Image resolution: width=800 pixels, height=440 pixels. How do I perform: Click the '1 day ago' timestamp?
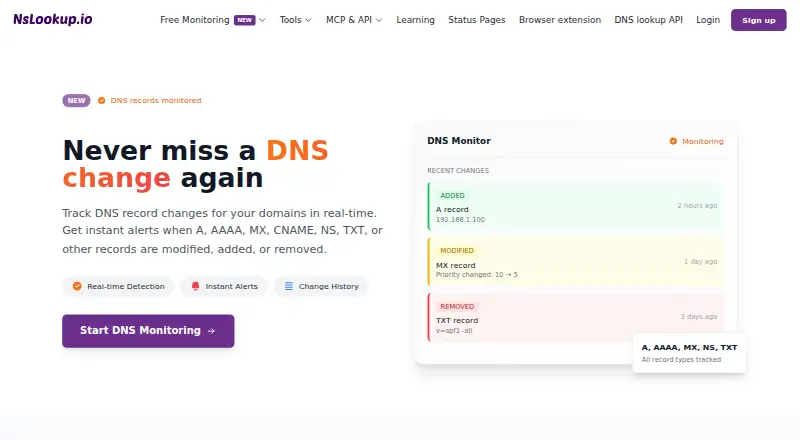(x=701, y=261)
